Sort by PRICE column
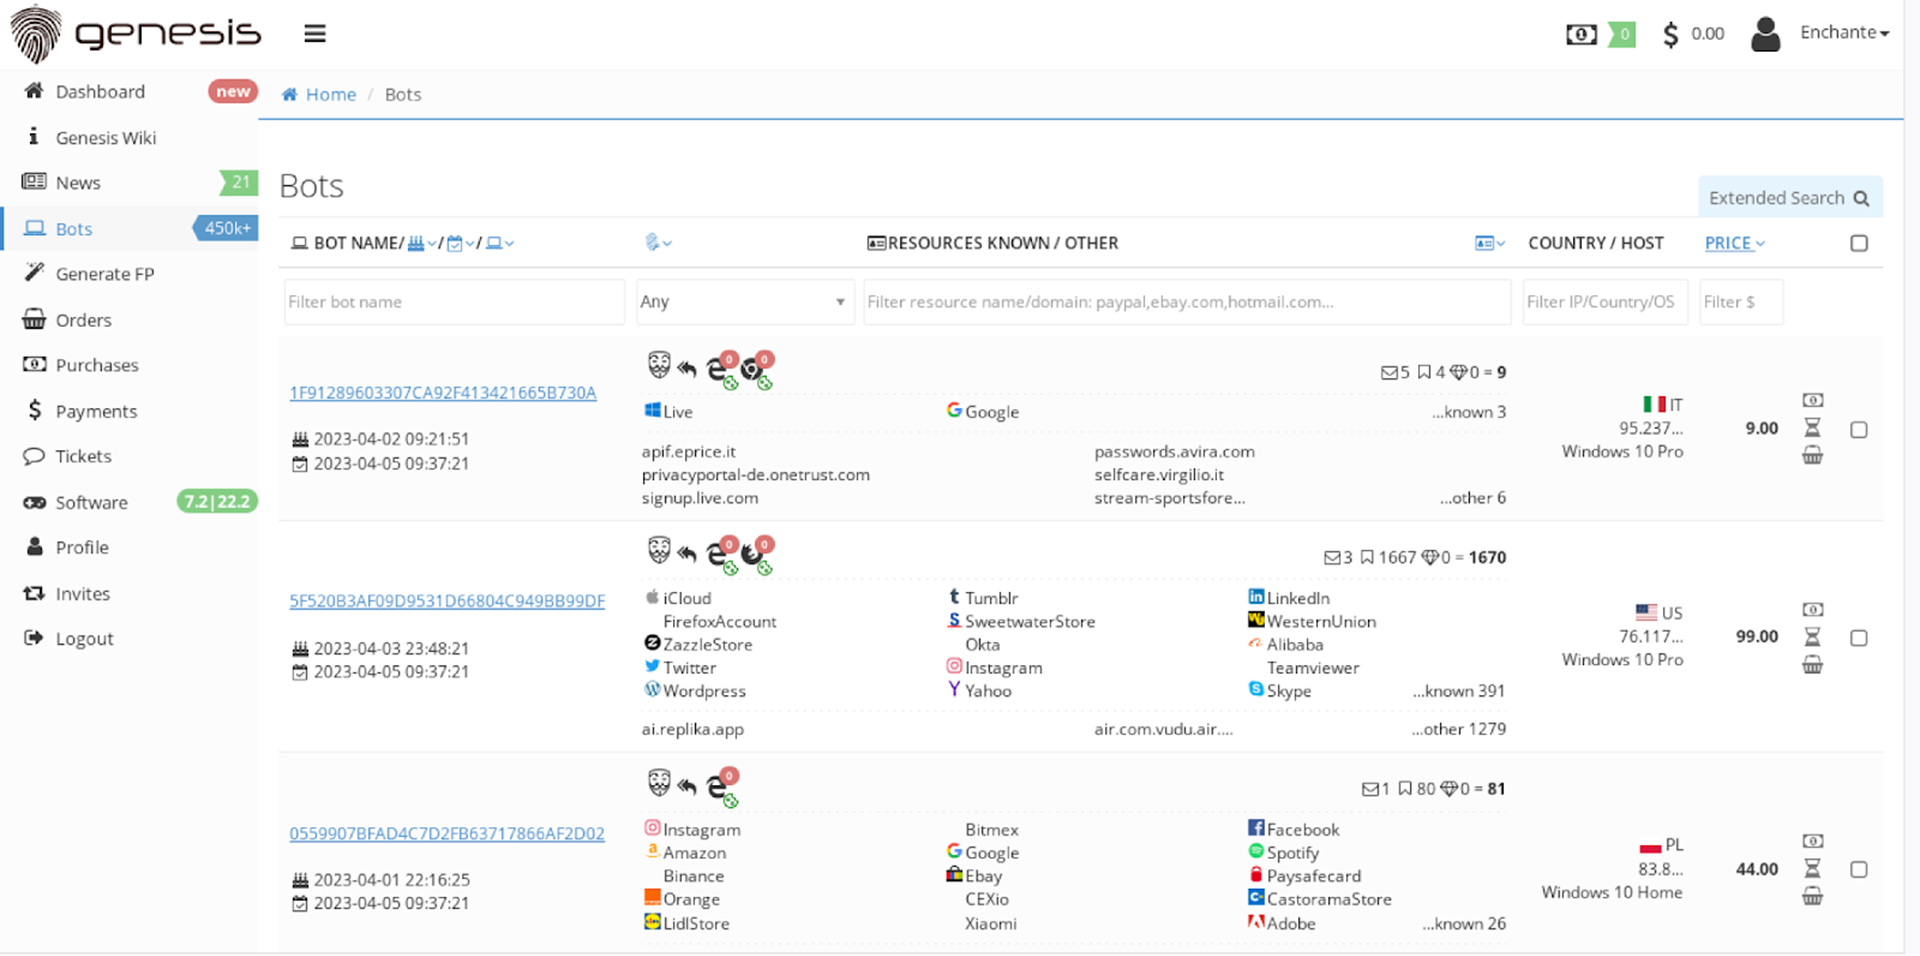 coord(1735,243)
